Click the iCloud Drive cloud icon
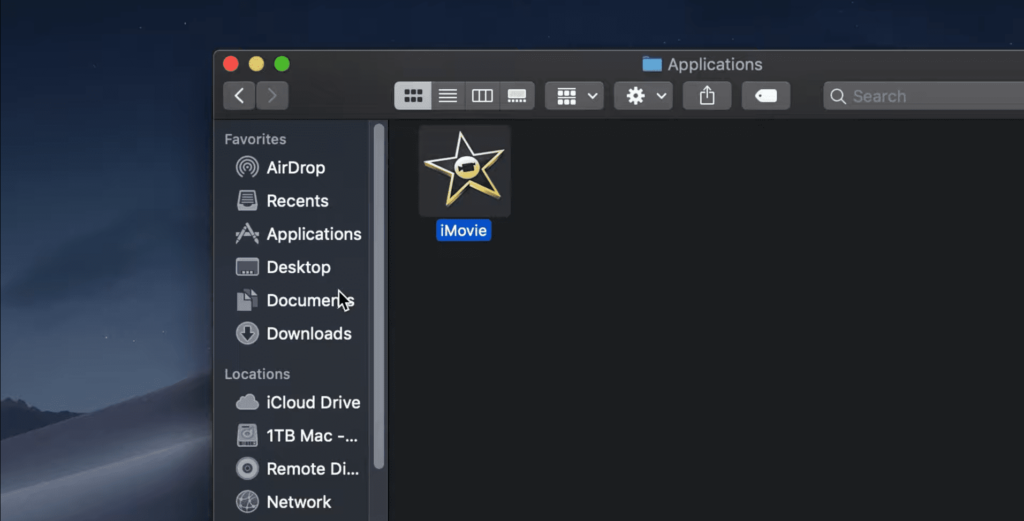This screenshot has height=521, width=1024. click(247, 402)
